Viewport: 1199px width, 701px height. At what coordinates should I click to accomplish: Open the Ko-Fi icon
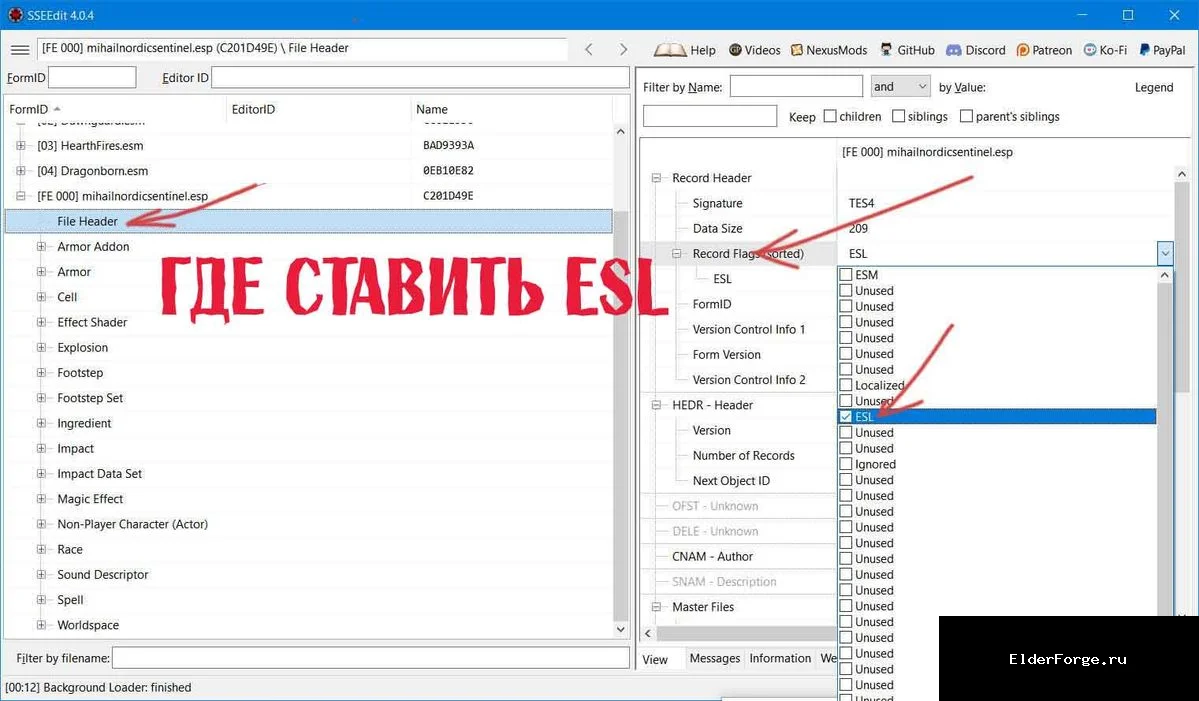click(1089, 50)
